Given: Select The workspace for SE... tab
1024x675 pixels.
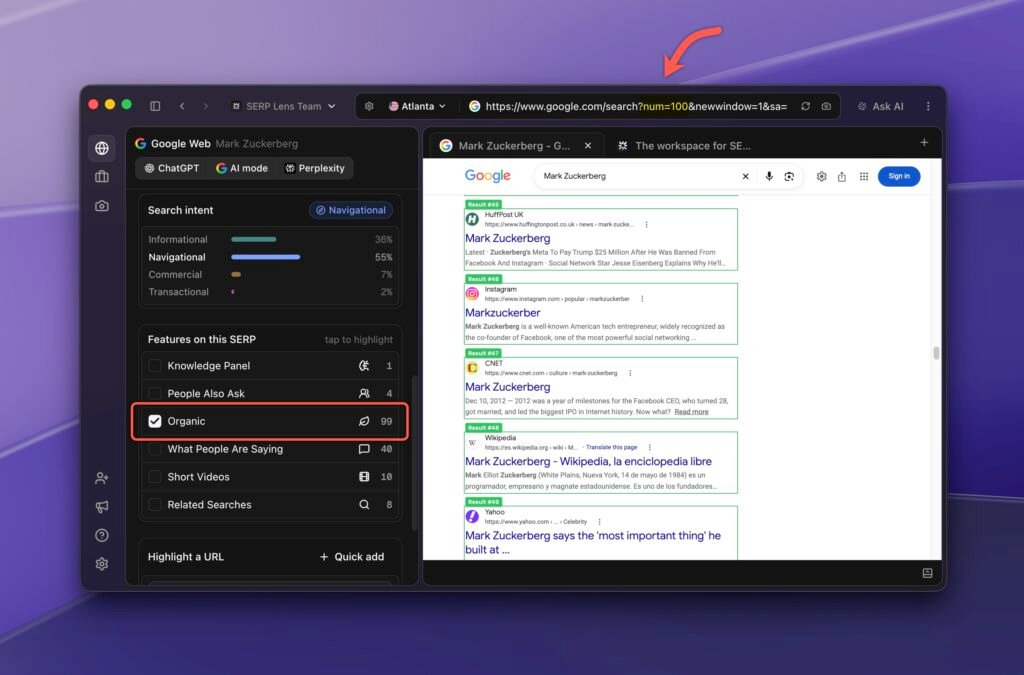Looking at the screenshot, I should [684, 146].
